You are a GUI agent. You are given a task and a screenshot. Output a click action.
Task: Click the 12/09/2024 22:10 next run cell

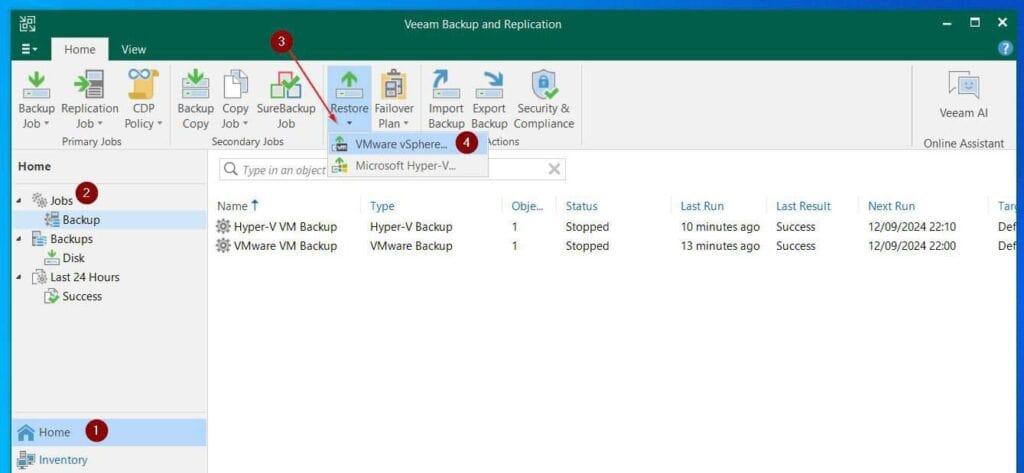tap(912, 227)
